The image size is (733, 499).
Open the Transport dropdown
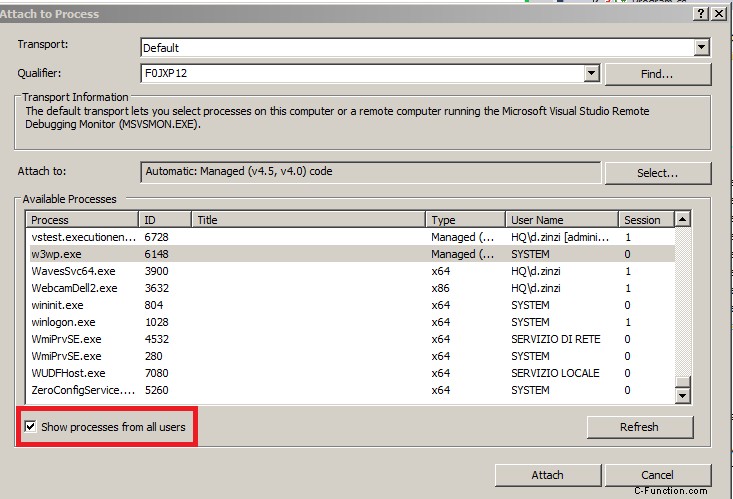point(702,47)
